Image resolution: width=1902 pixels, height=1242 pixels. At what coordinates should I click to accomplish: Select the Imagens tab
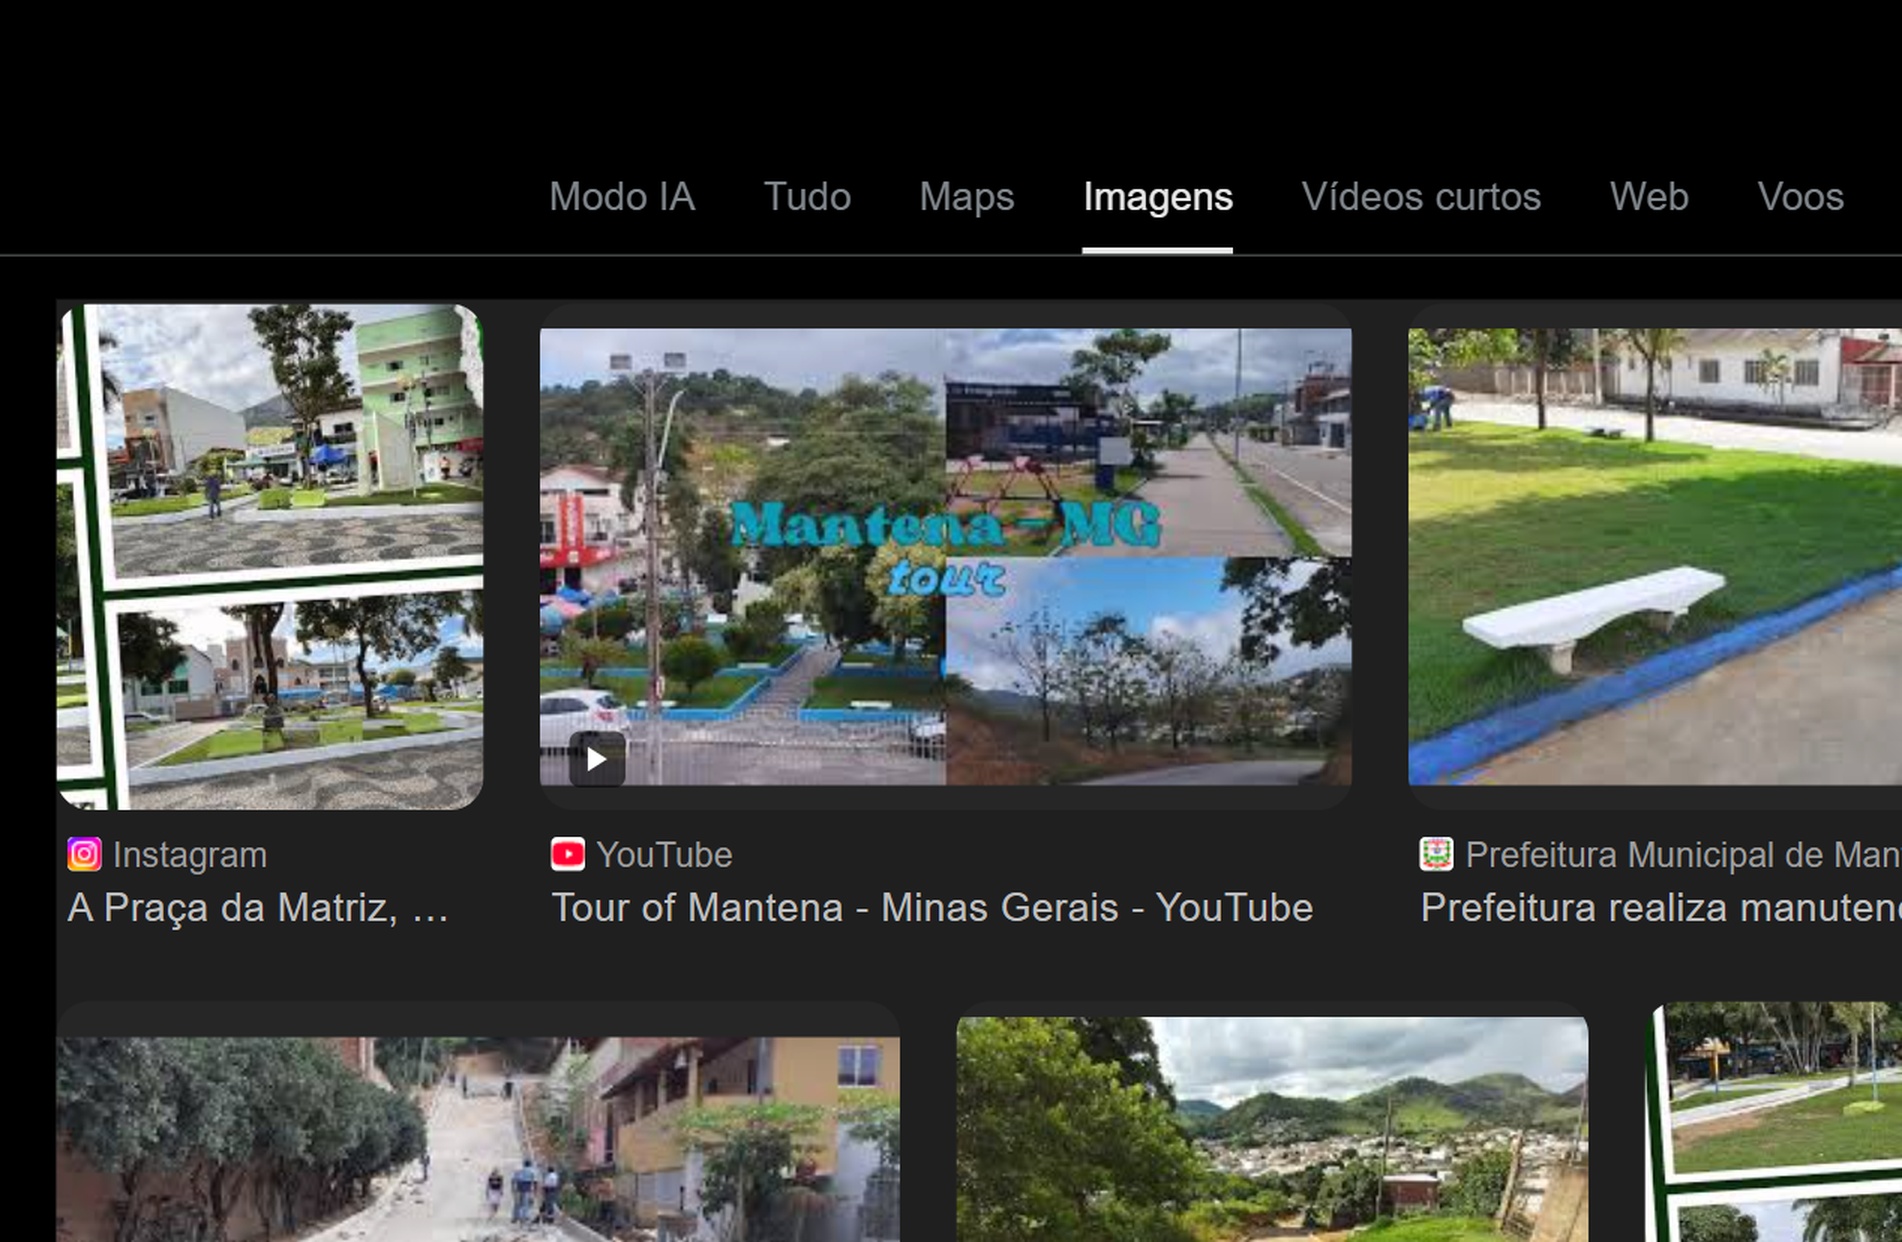point(1157,197)
